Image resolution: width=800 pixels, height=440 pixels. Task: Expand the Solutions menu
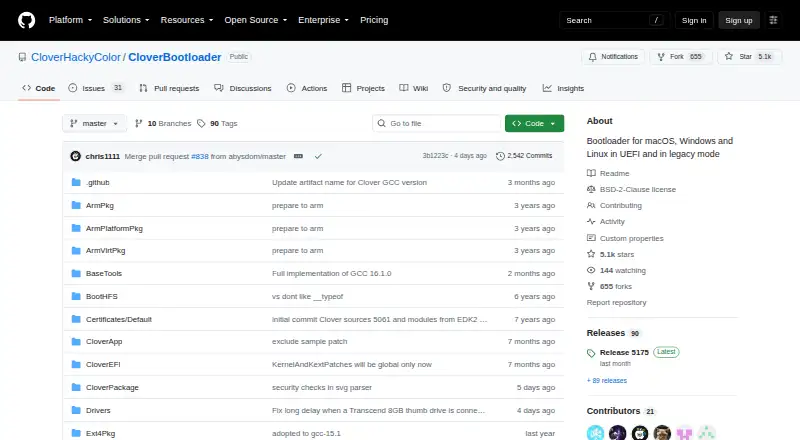pos(126,20)
